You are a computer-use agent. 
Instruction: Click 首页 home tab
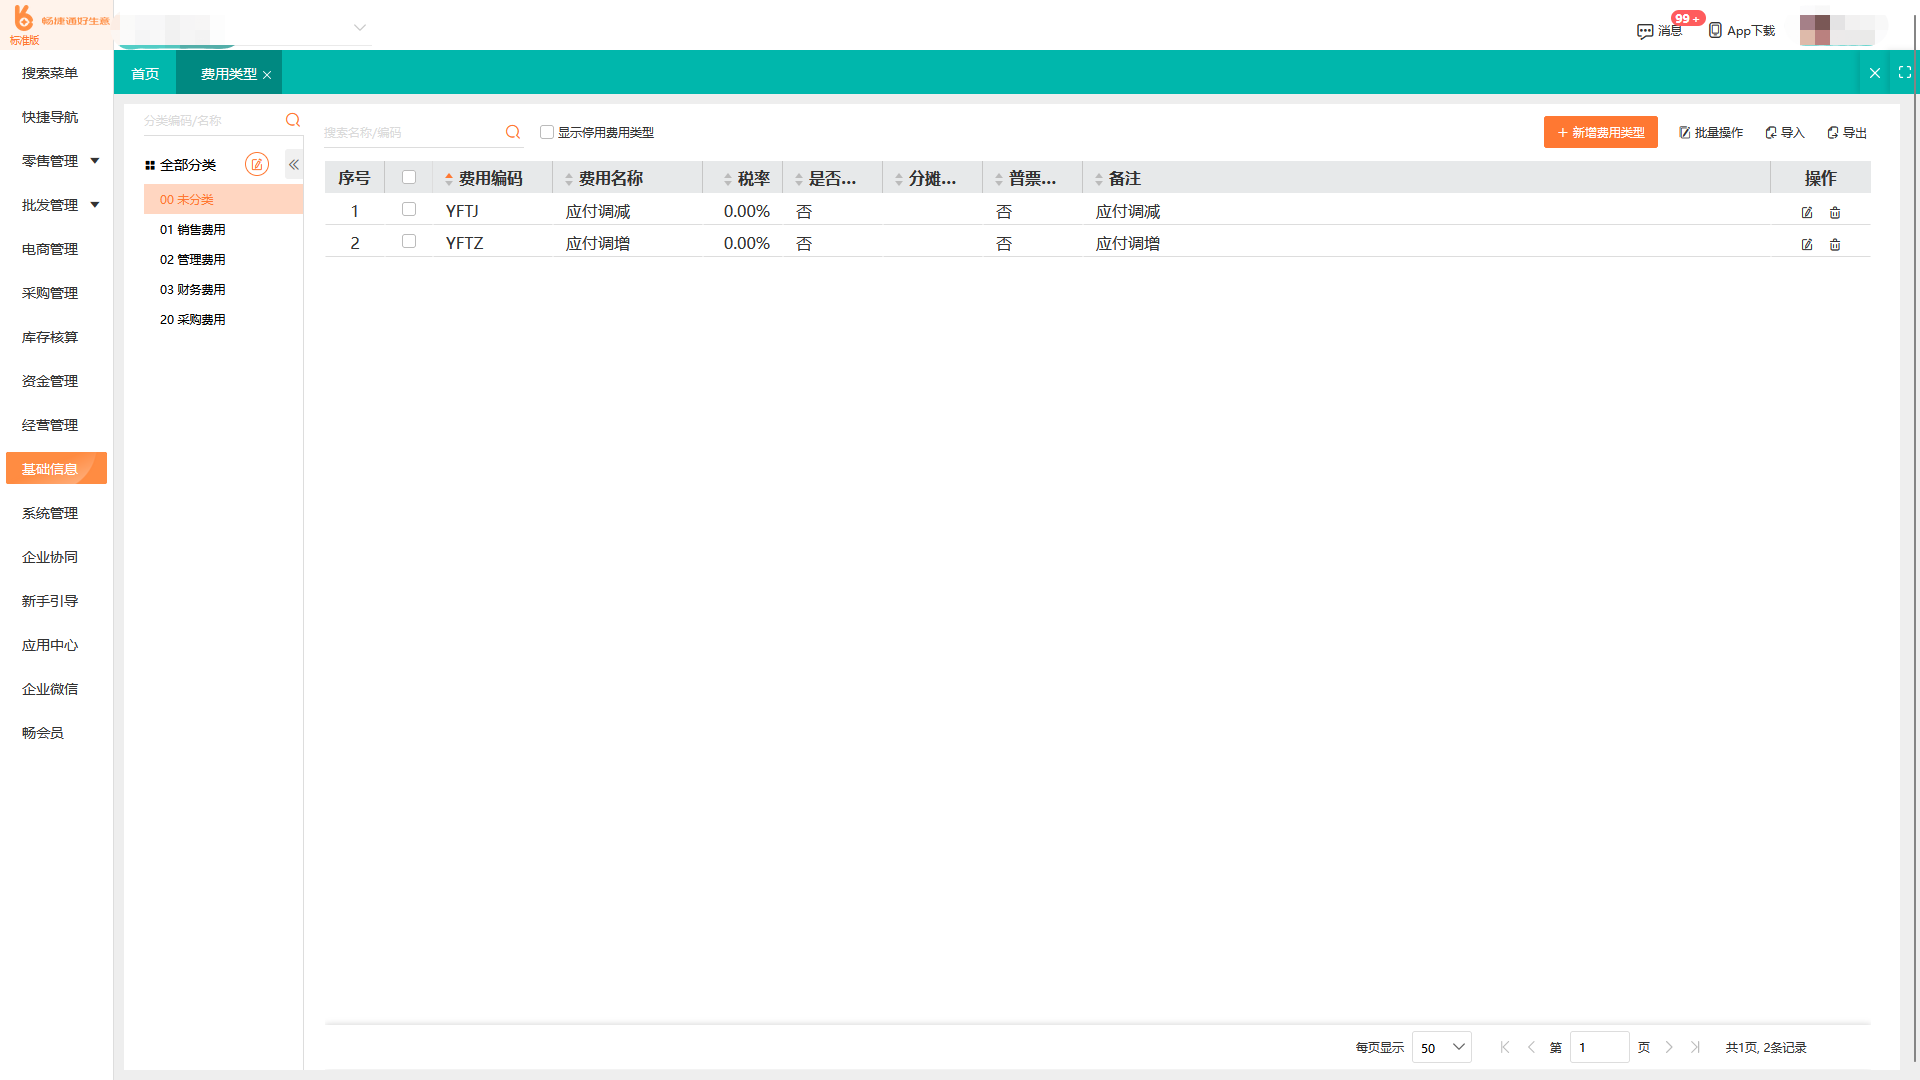point(145,74)
